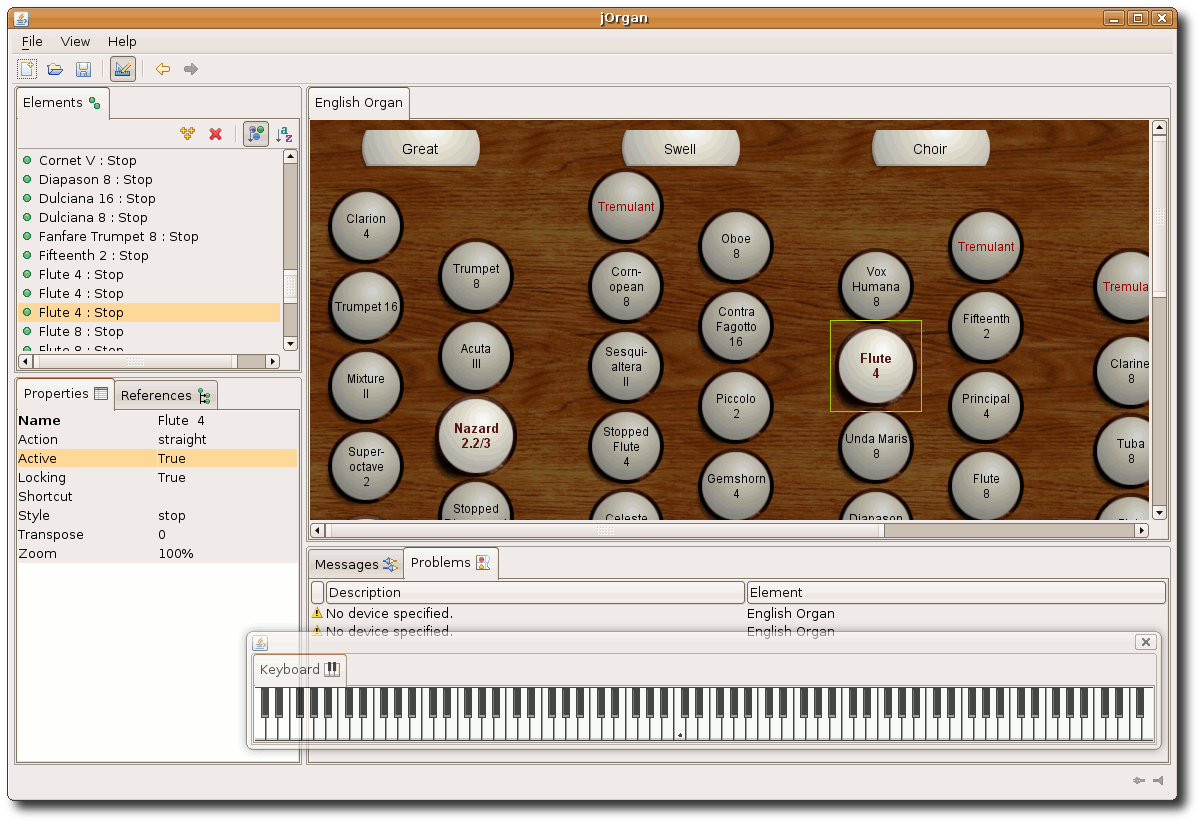This screenshot has width=1201, height=824.
Task: Click the New disposition toolbar icon
Action: [x=27, y=69]
